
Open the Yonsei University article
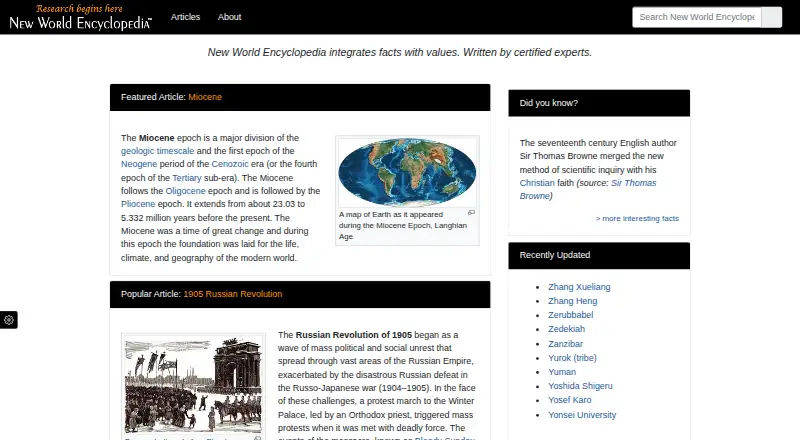click(582, 415)
